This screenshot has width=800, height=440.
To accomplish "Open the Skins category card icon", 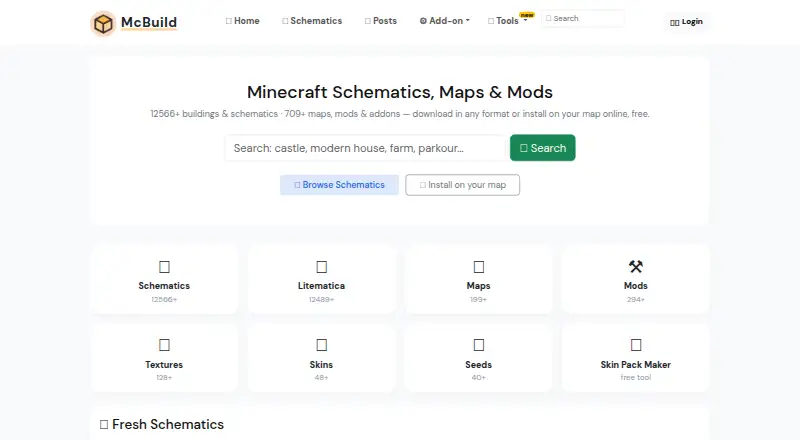I will click(x=321, y=345).
